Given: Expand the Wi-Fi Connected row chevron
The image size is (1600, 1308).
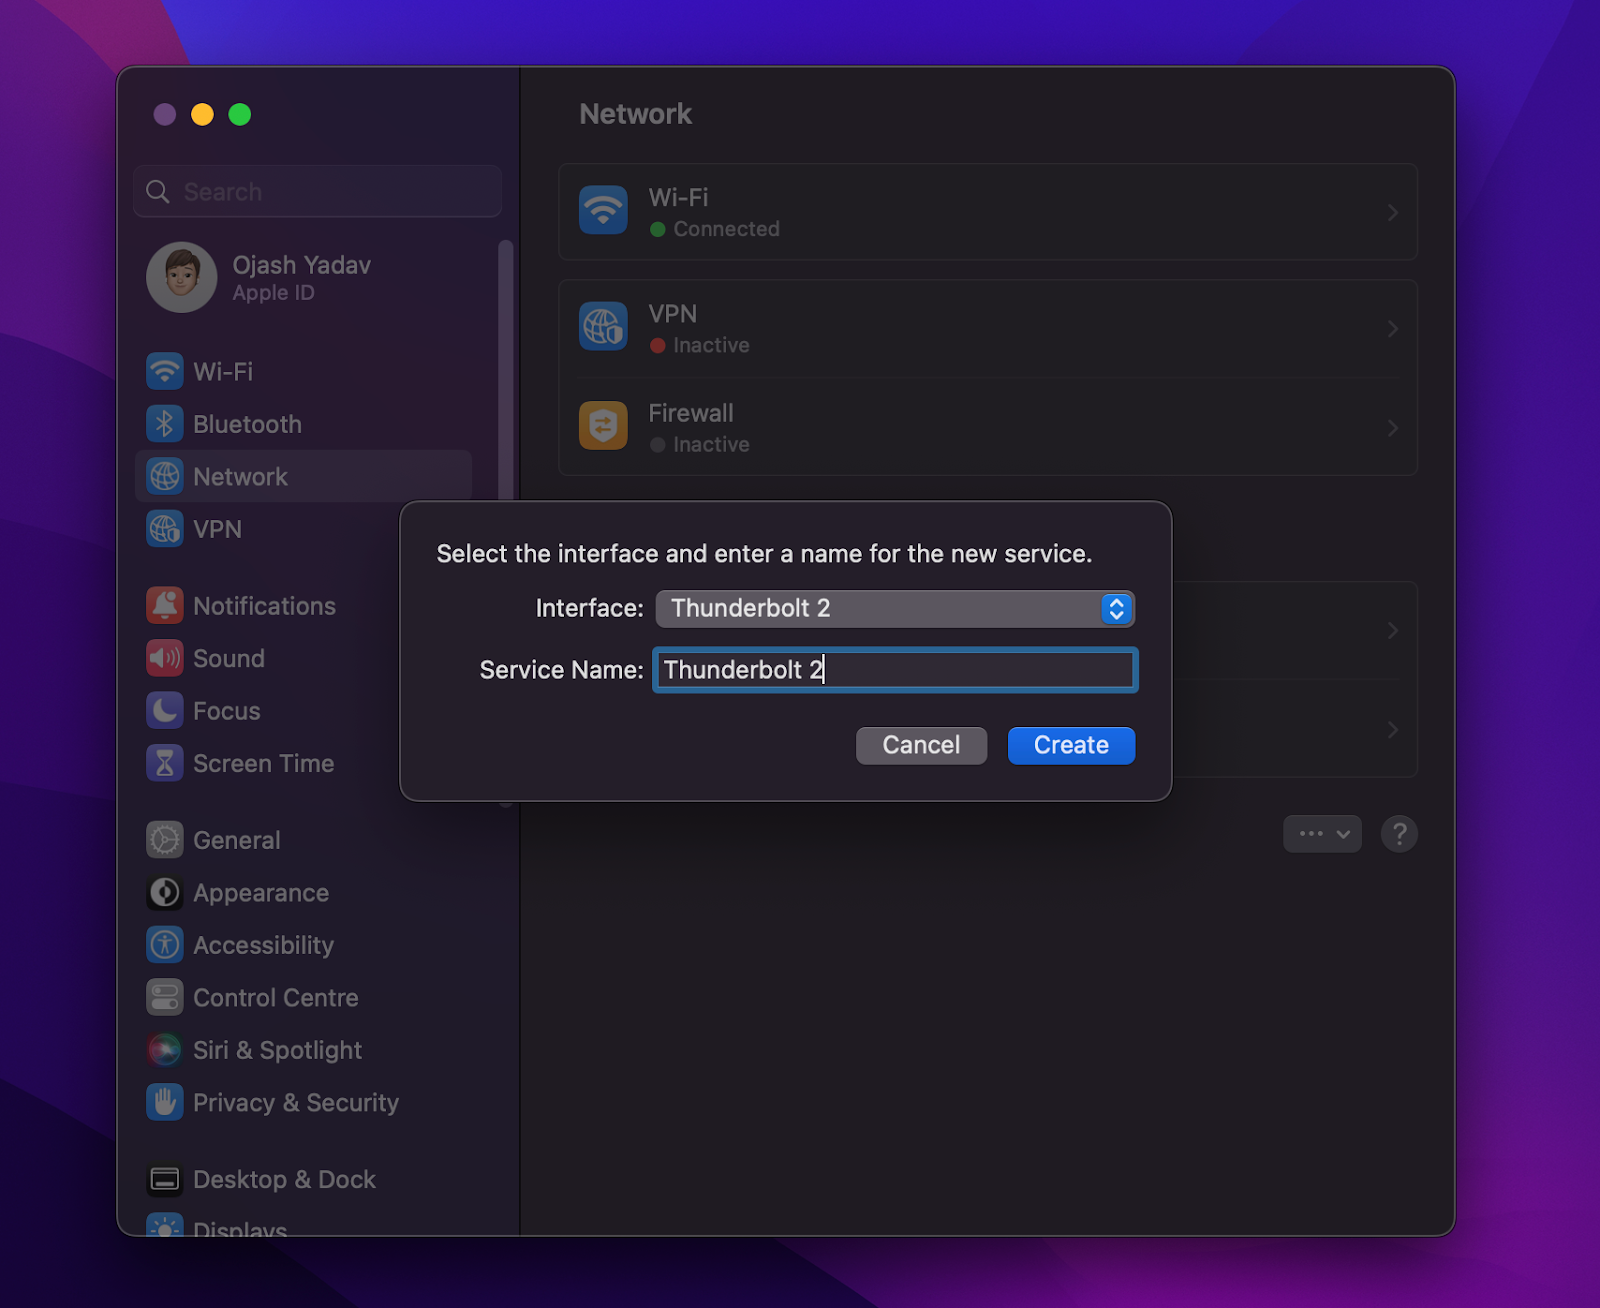Looking at the screenshot, I should point(1392,212).
